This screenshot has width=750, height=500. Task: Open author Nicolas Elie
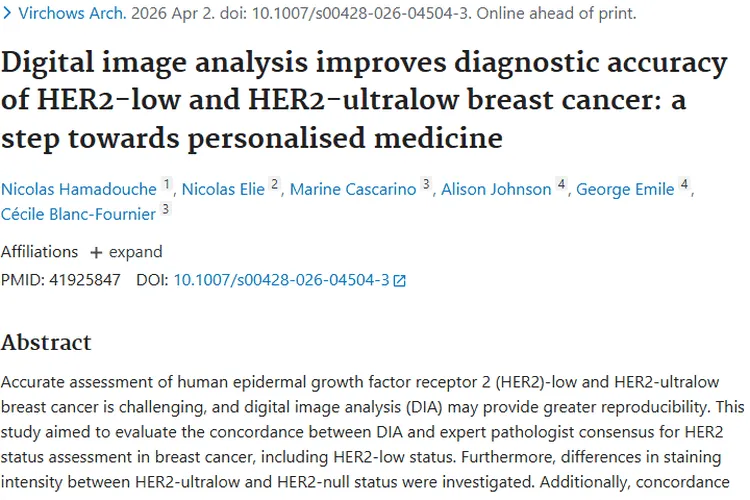[223, 189]
